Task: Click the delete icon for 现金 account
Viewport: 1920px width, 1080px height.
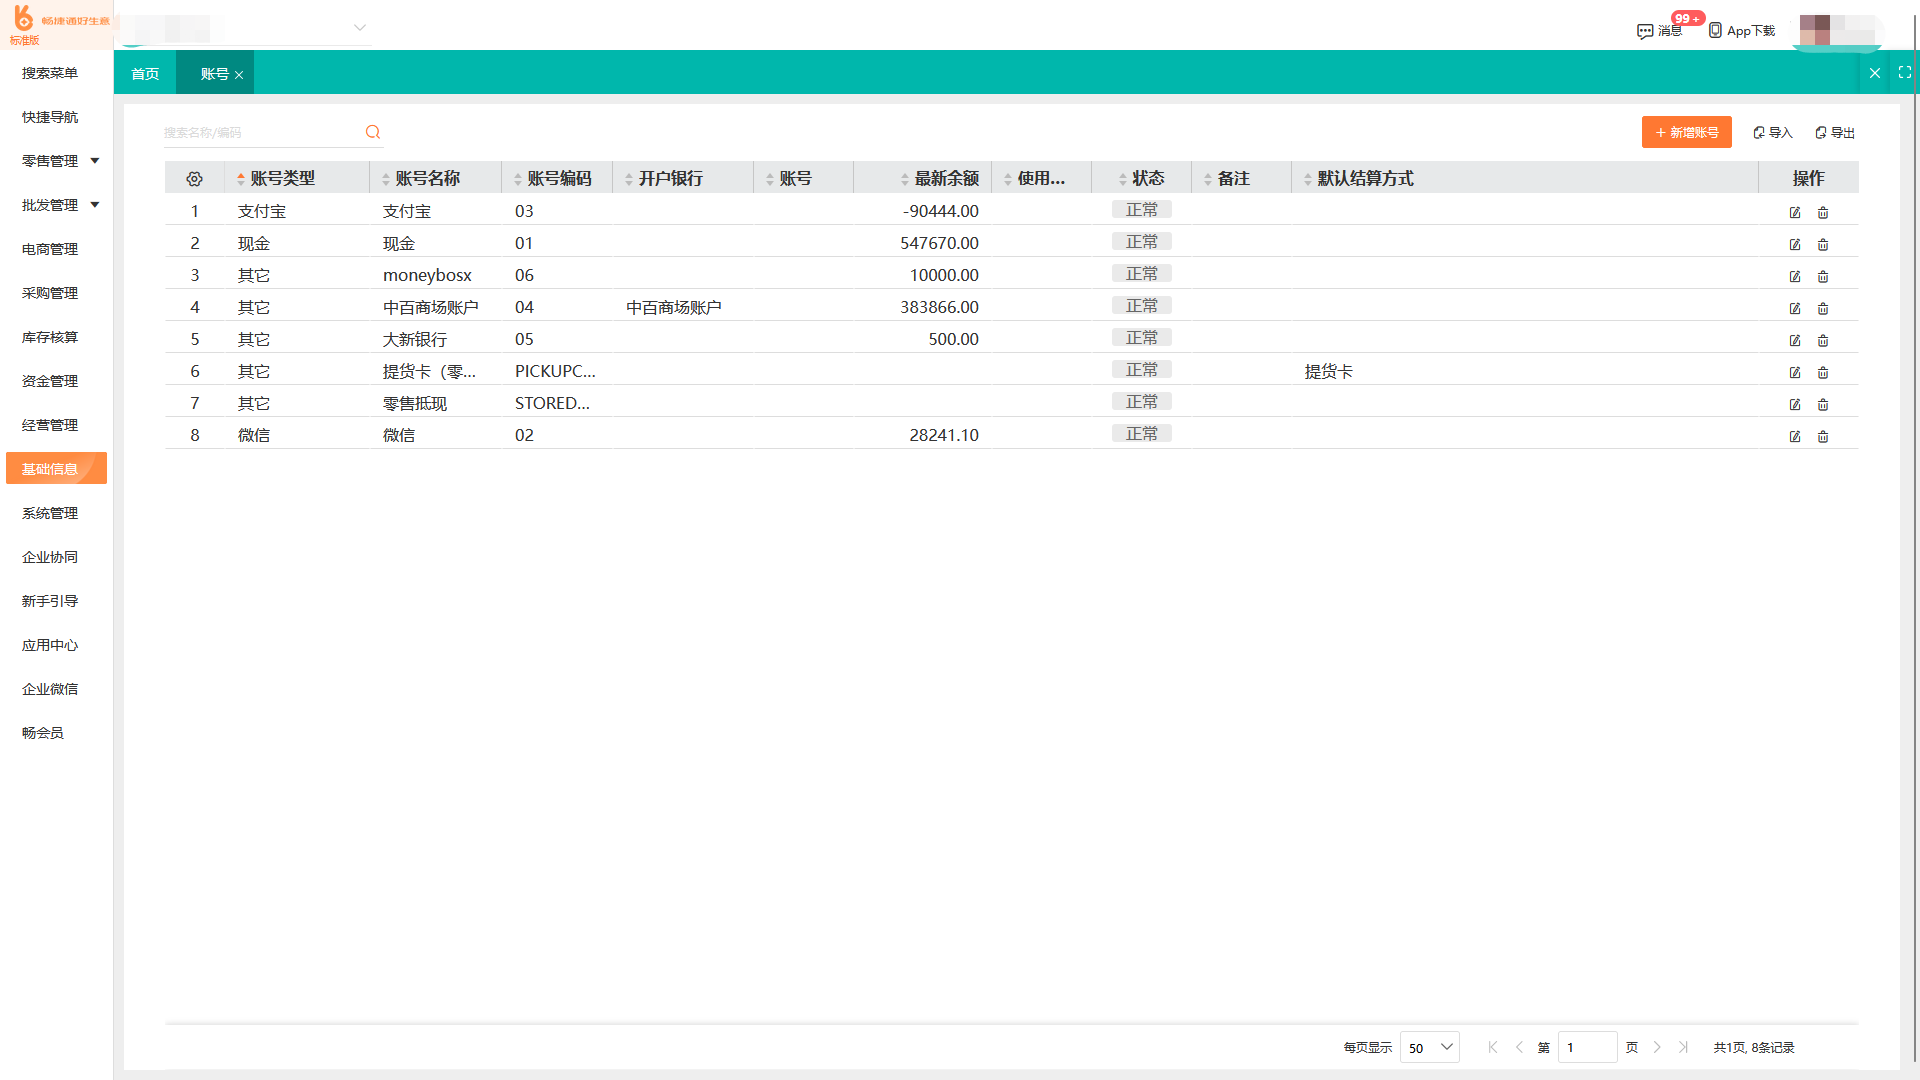Action: (x=1824, y=243)
